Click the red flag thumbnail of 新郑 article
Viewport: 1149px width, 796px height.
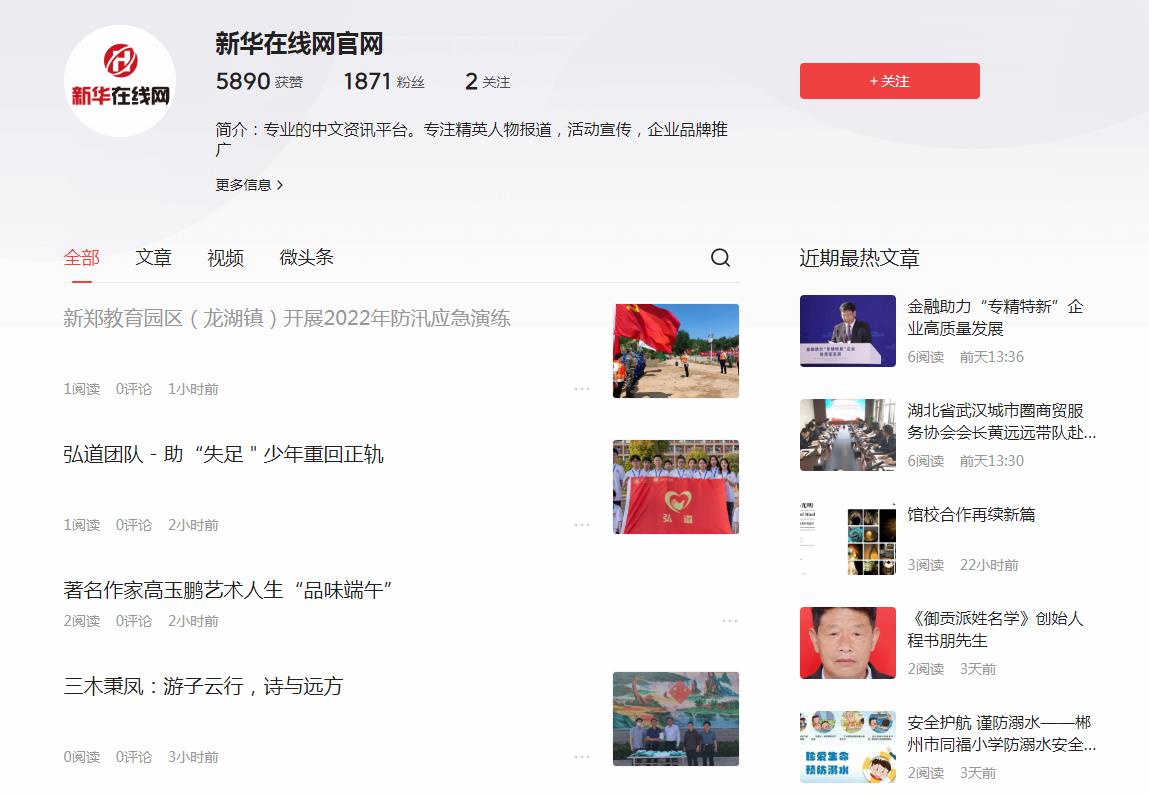[x=675, y=351]
